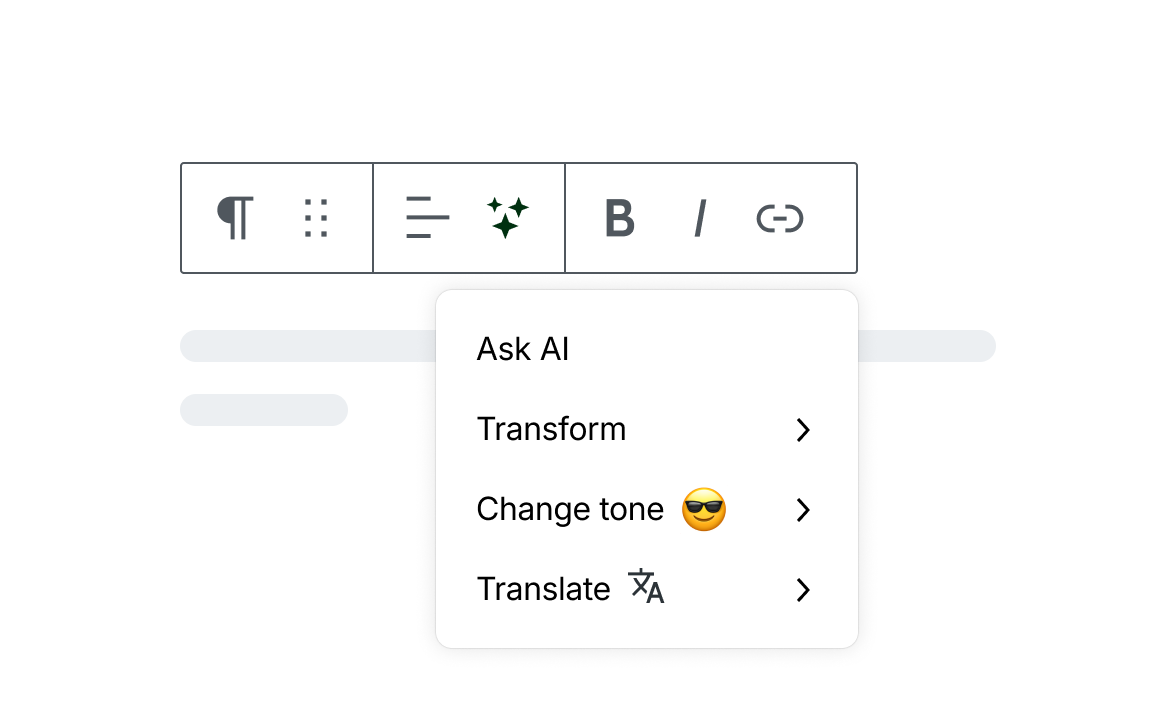Apply bold with the B icon
1174x720 pixels.
[x=619, y=217]
